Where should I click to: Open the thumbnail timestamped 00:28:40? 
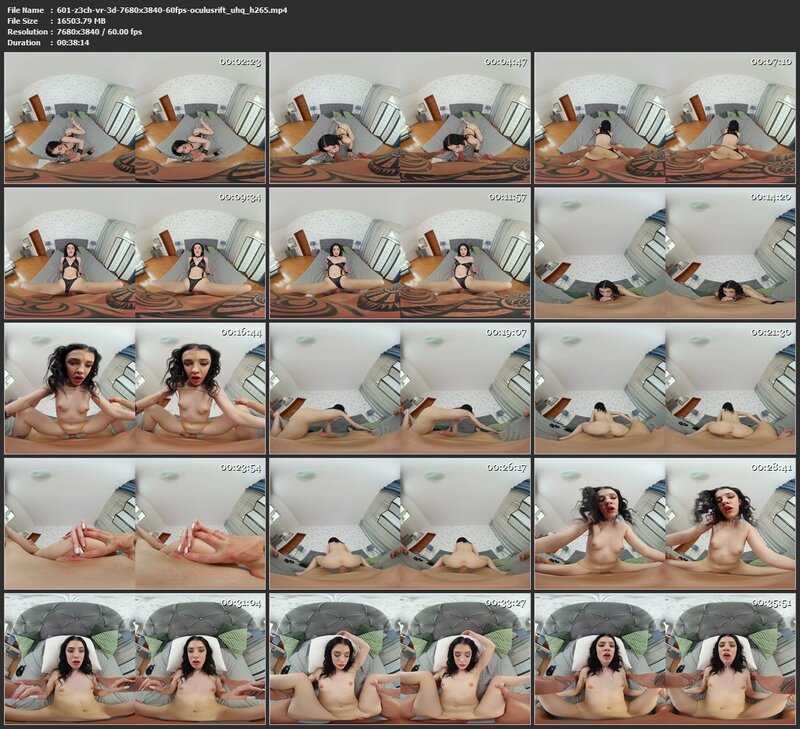click(x=665, y=523)
